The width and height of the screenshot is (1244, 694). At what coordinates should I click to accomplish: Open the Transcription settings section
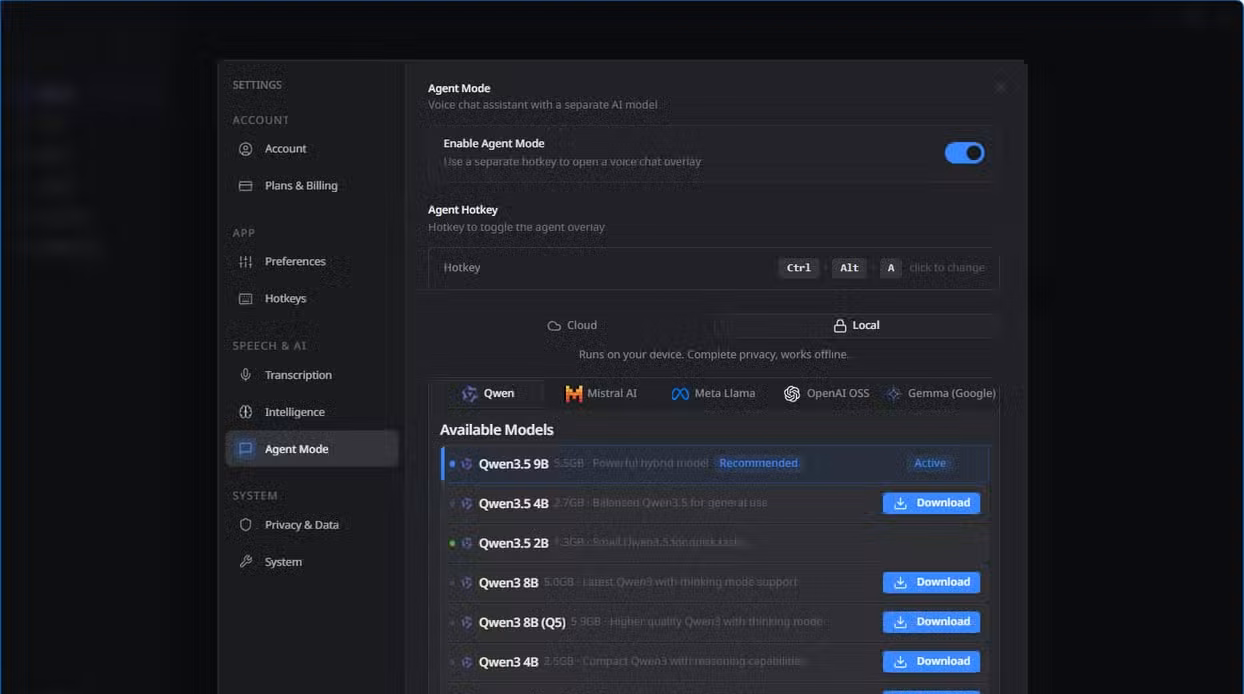(312, 375)
